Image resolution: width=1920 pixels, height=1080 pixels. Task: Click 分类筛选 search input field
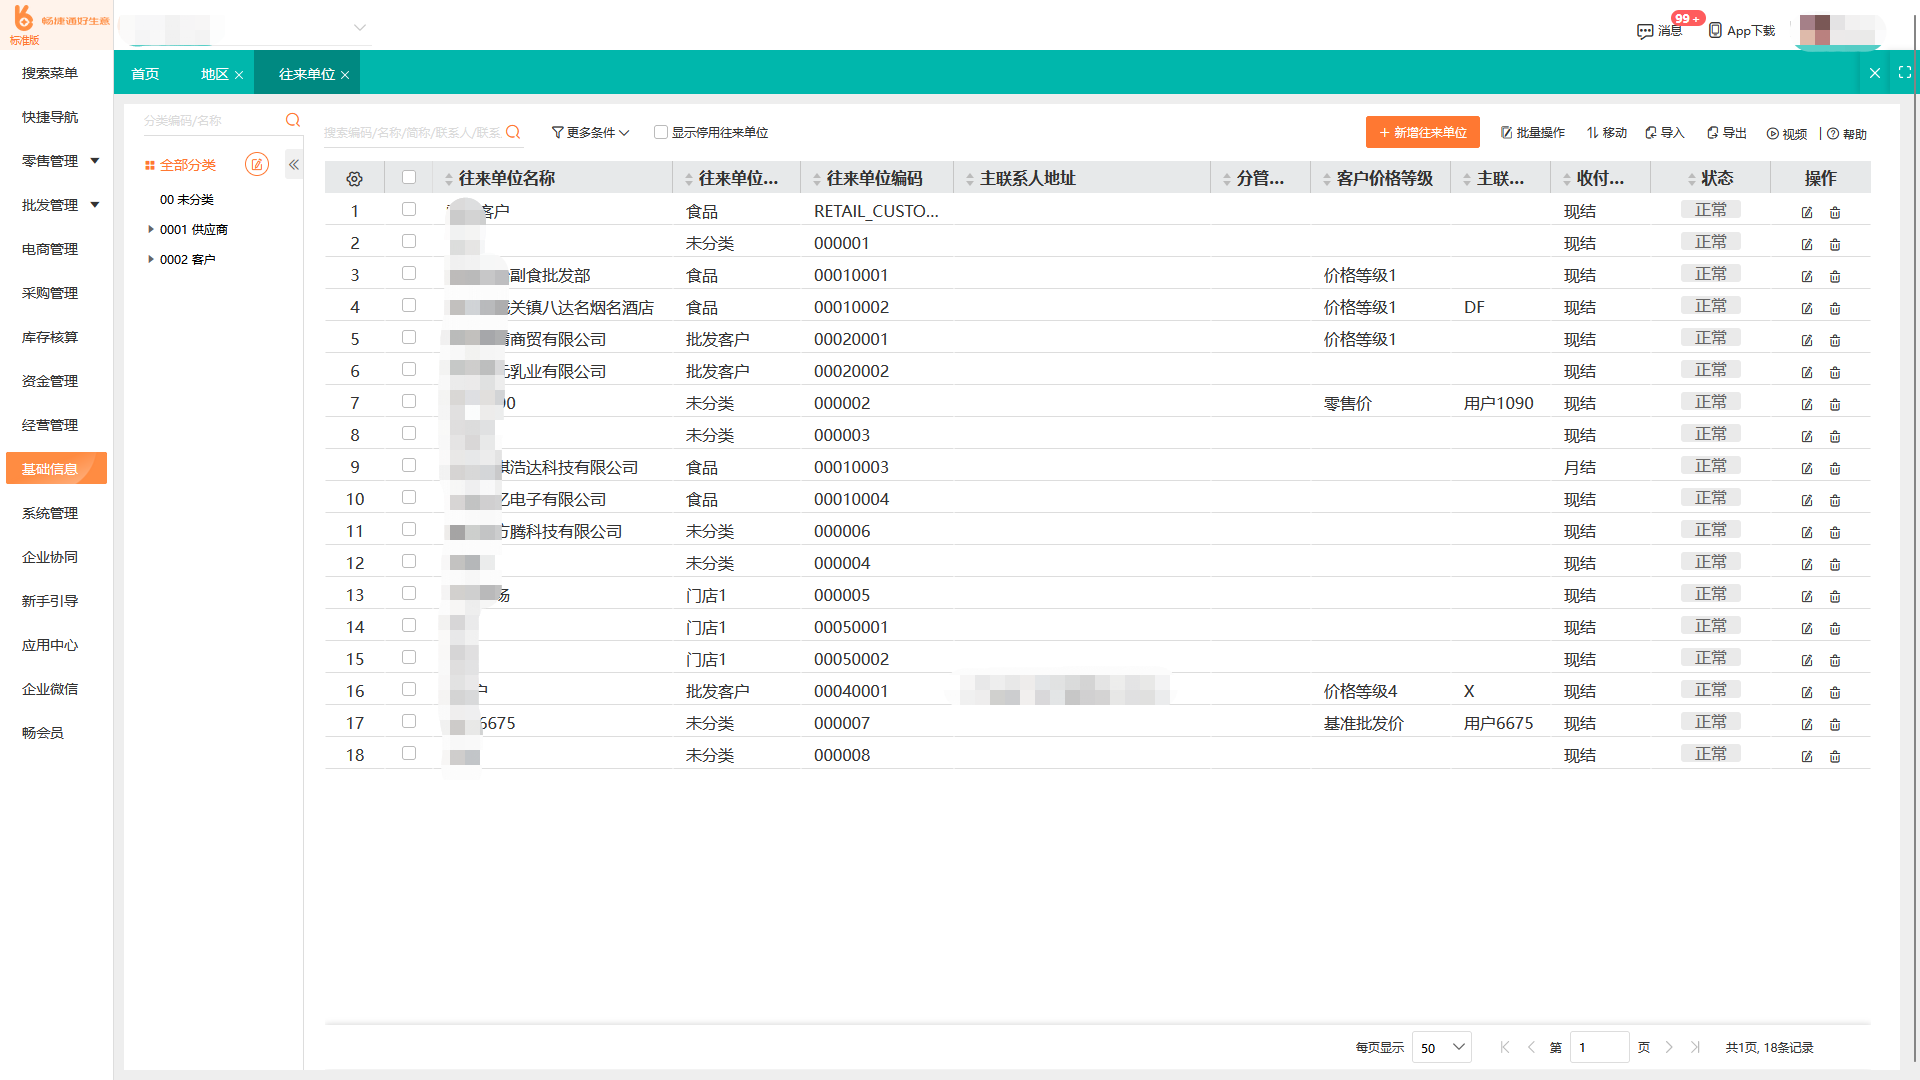tap(204, 119)
